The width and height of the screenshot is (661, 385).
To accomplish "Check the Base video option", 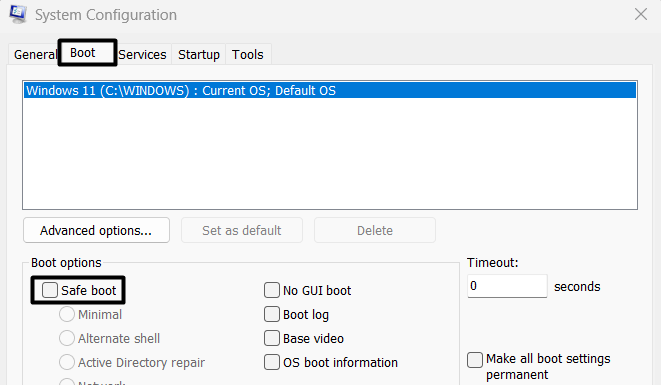I will tap(272, 338).
